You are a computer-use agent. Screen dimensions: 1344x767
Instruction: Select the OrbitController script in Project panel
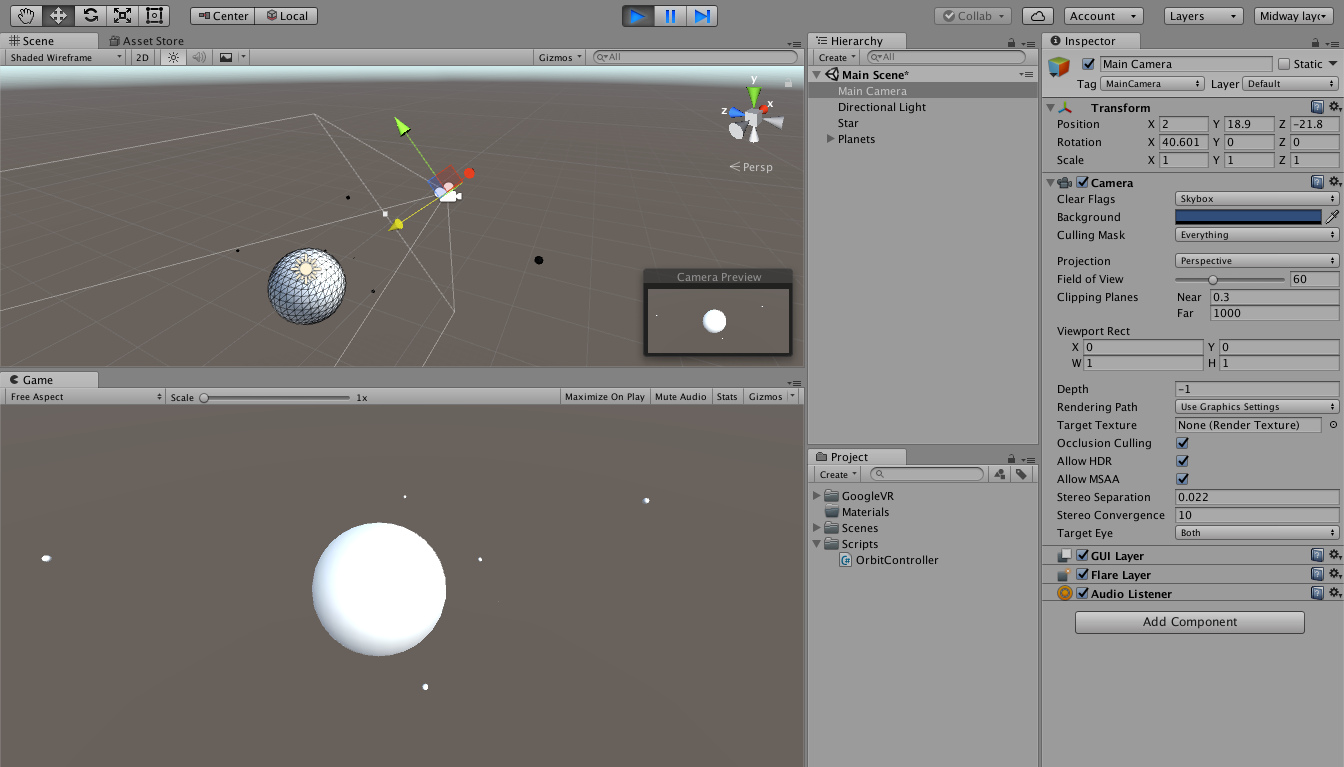click(x=896, y=560)
